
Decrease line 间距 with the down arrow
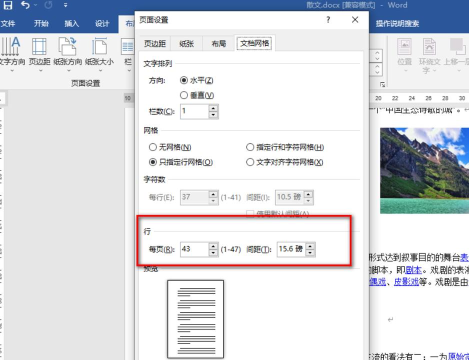click(310, 253)
